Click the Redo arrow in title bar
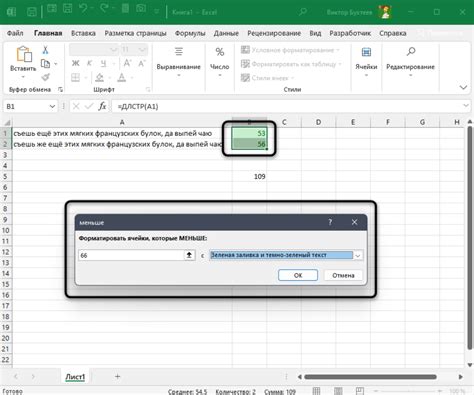474x395 pixels. click(104, 9)
